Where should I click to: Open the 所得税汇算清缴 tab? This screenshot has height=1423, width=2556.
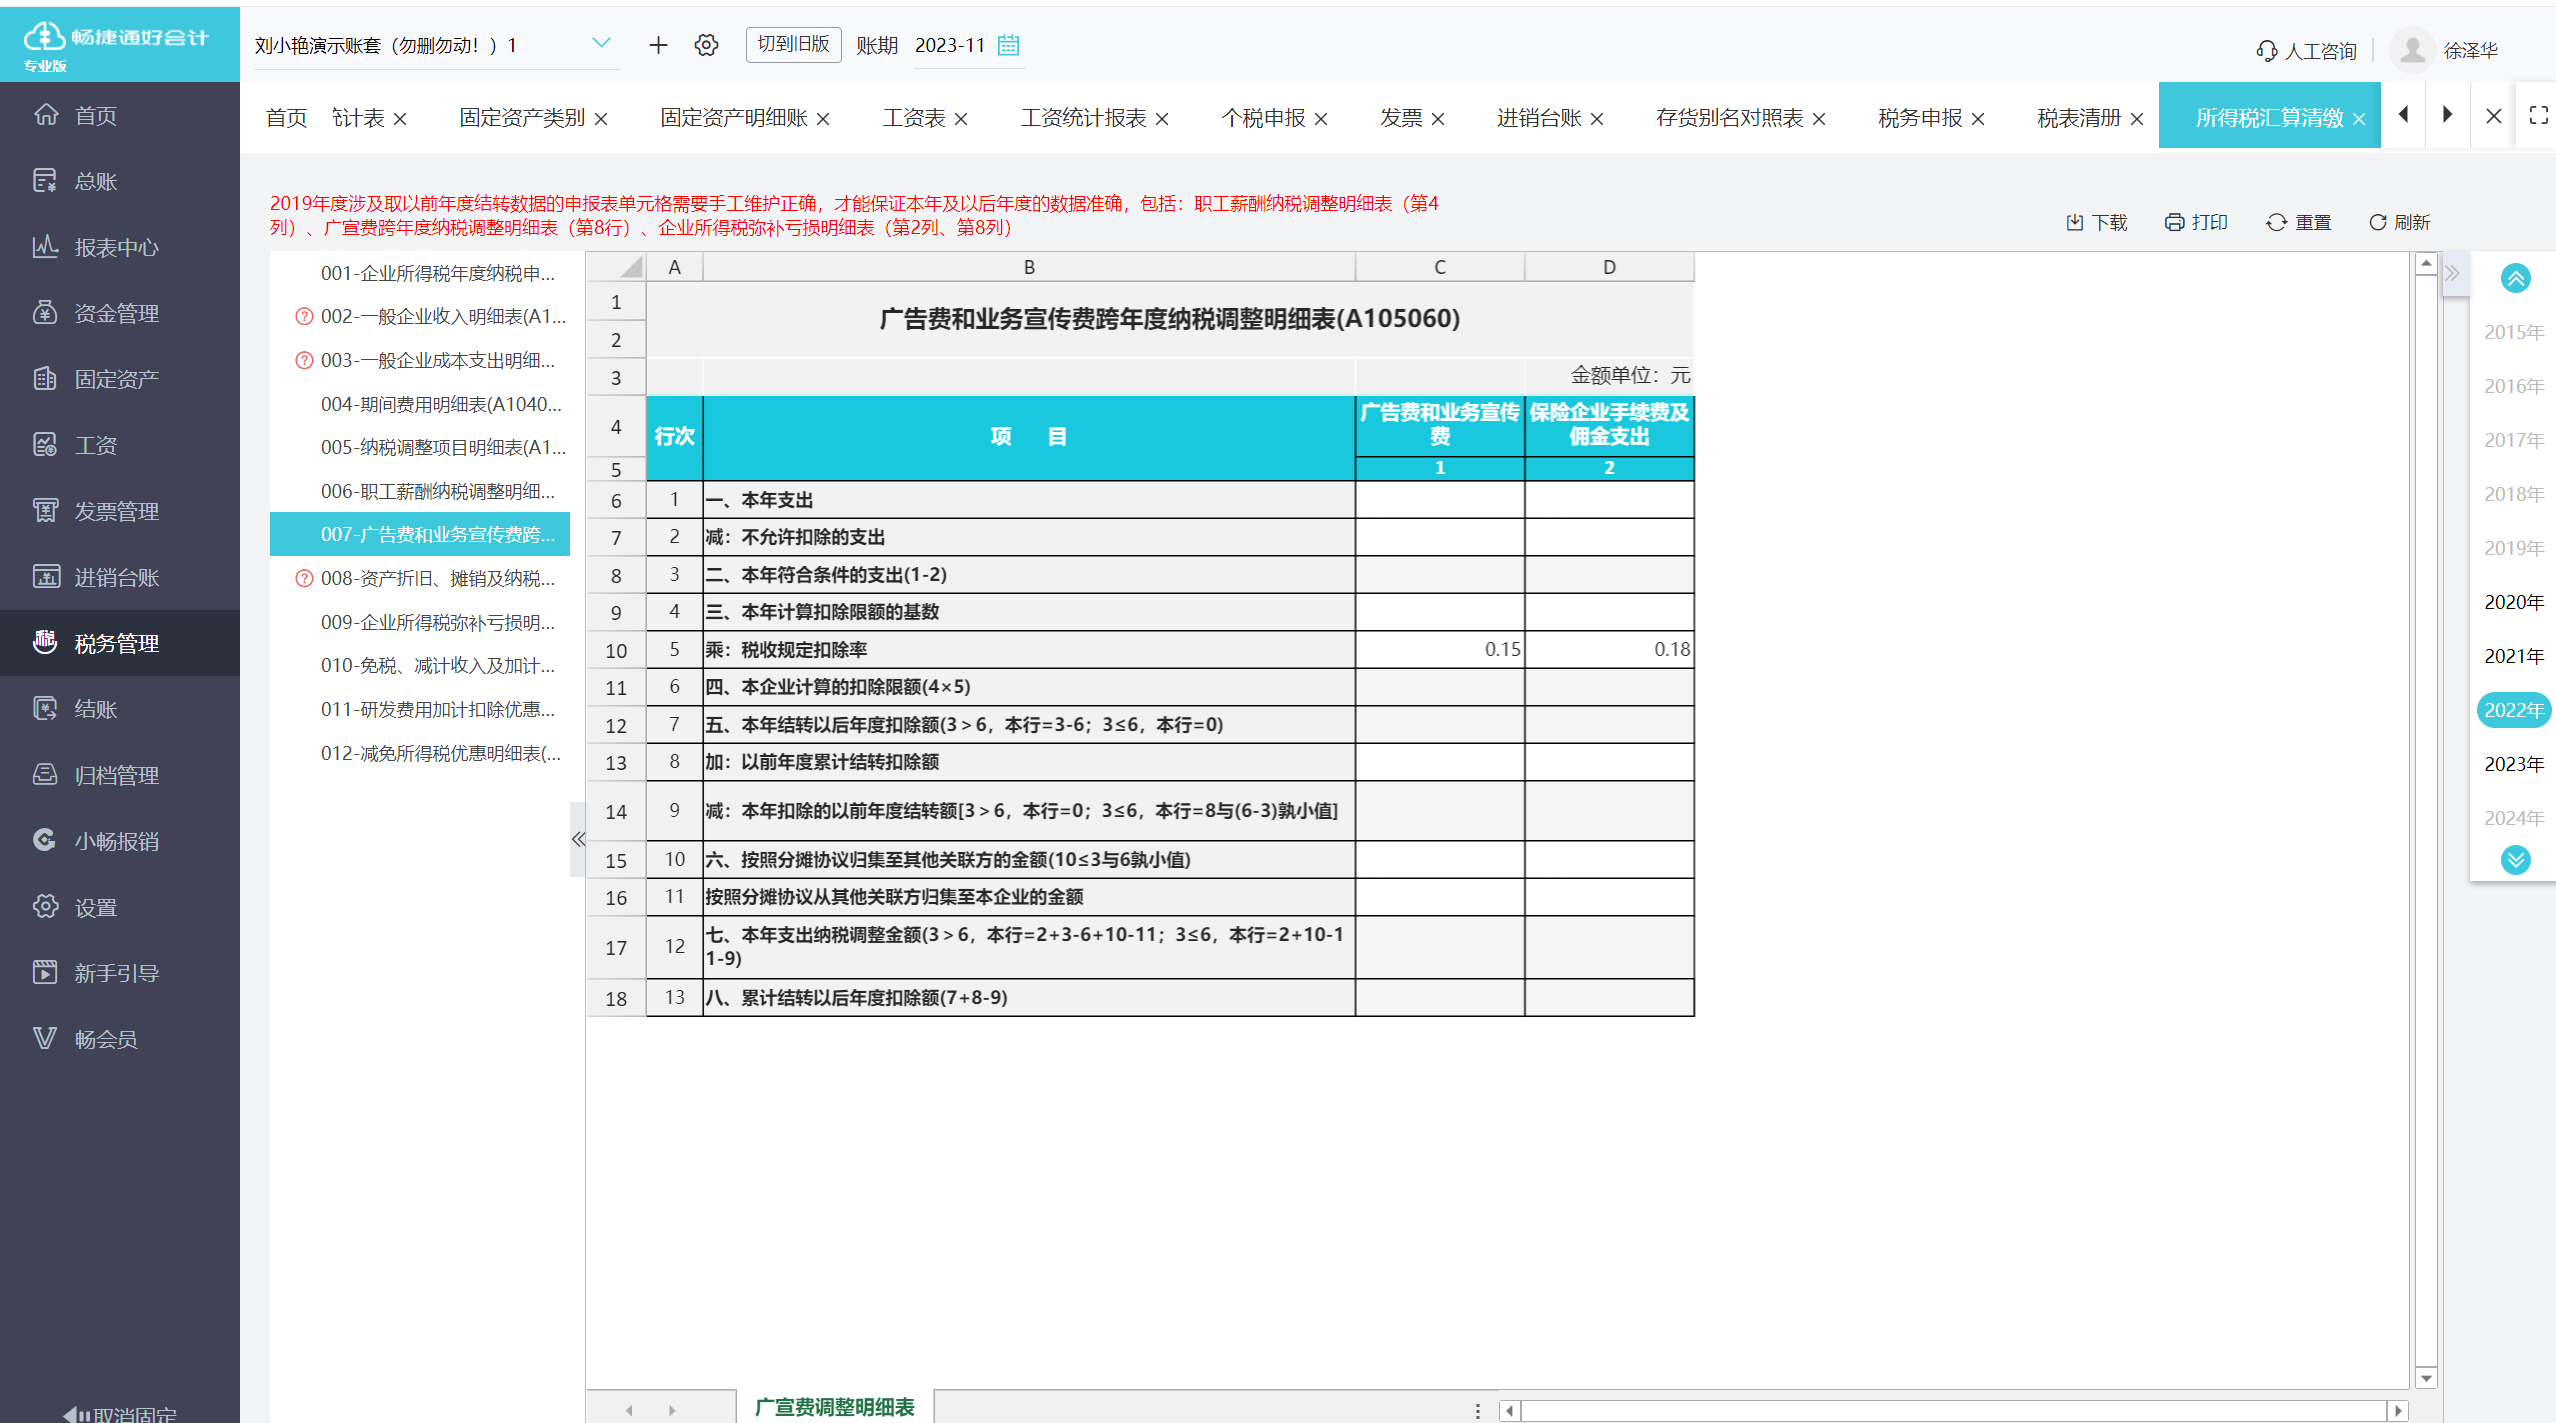(2258, 116)
